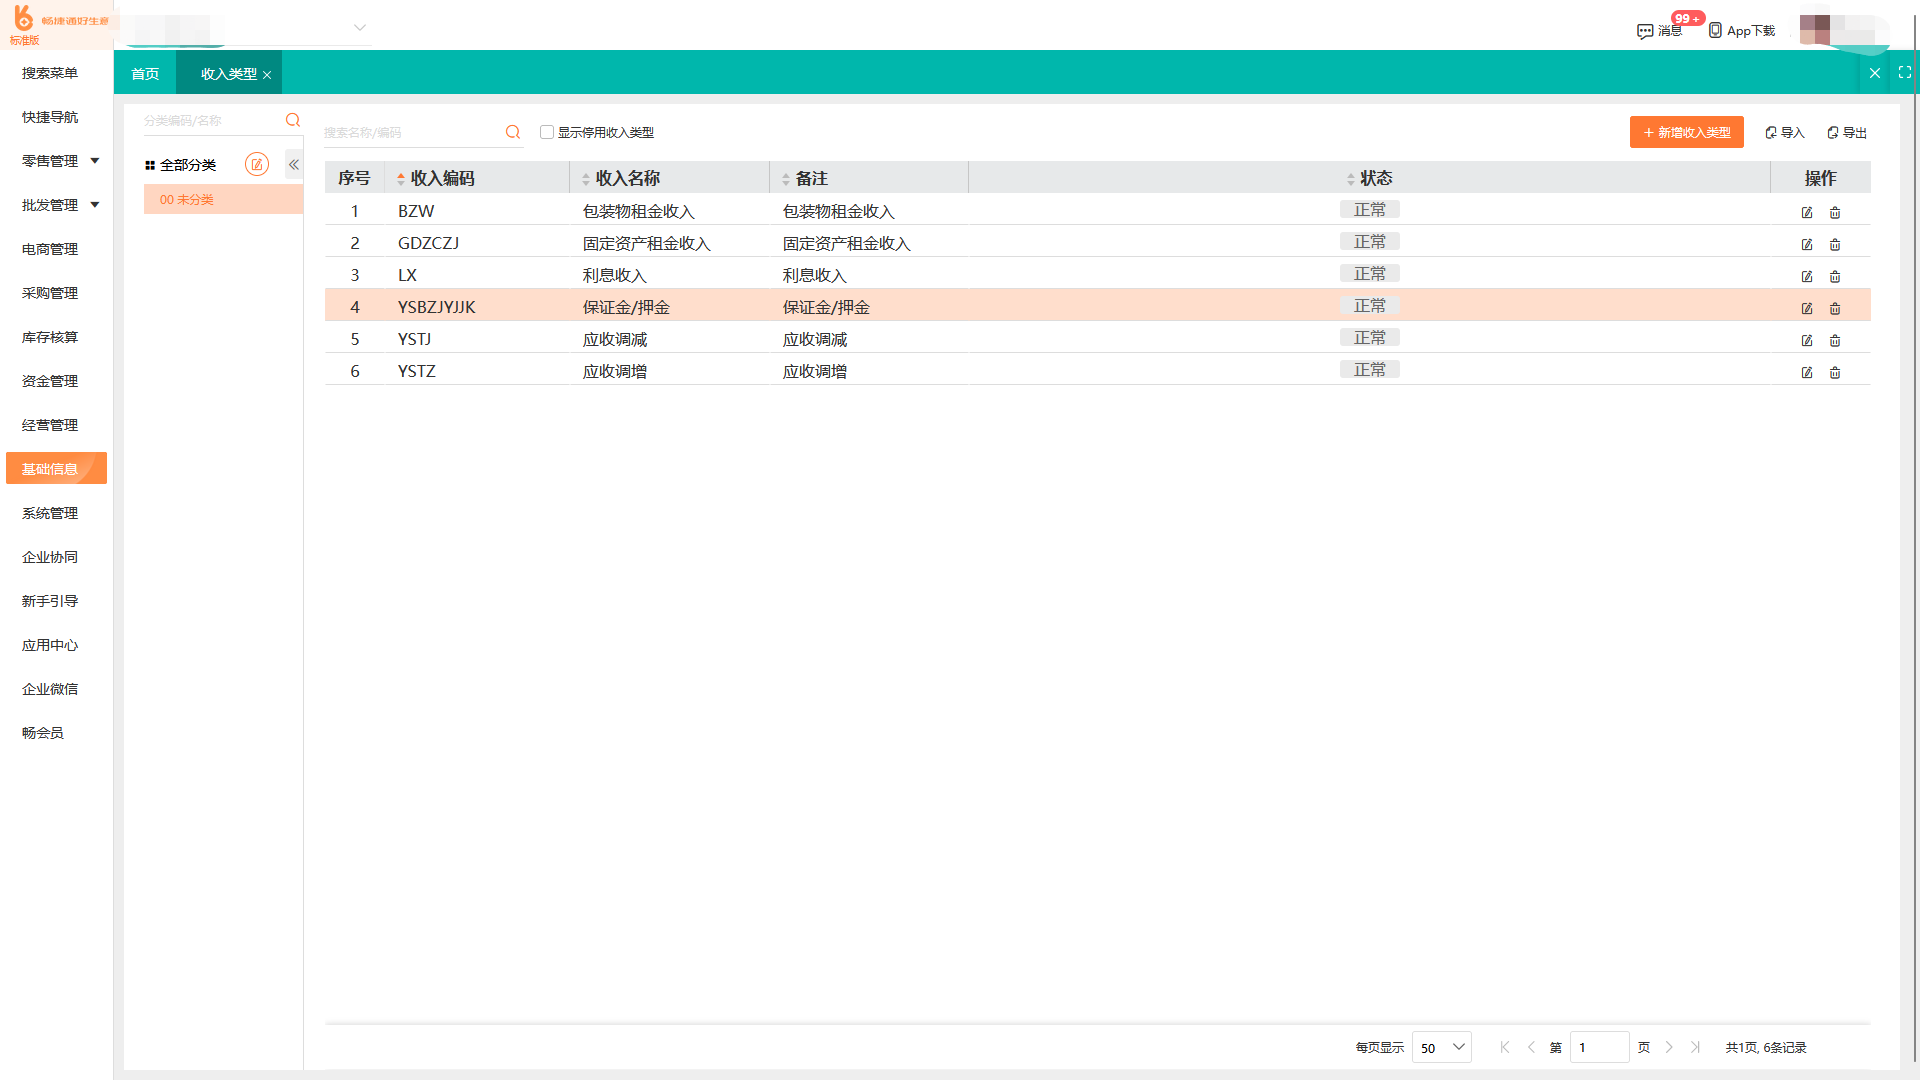Click the import 导入 icon button

pyautogui.click(x=1785, y=132)
